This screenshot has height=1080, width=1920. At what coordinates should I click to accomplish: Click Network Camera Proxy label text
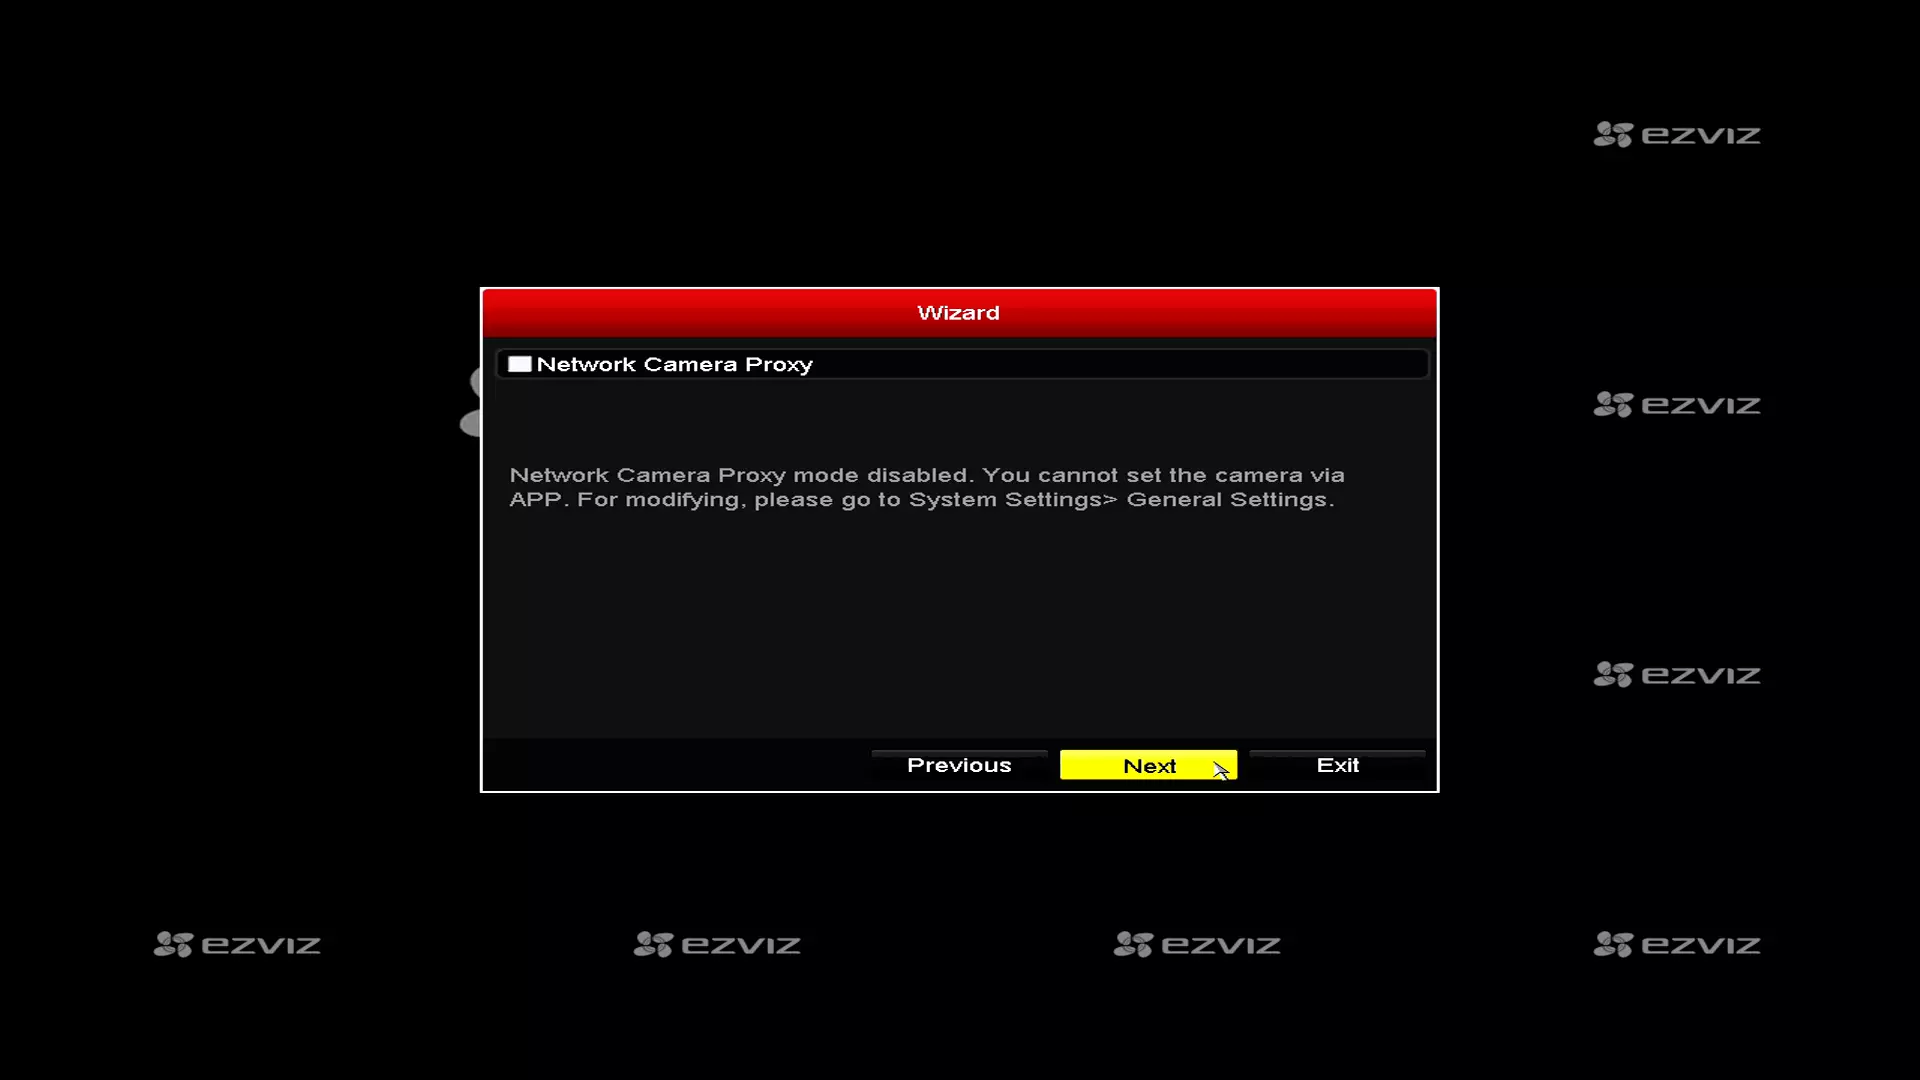click(x=675, y=364)
